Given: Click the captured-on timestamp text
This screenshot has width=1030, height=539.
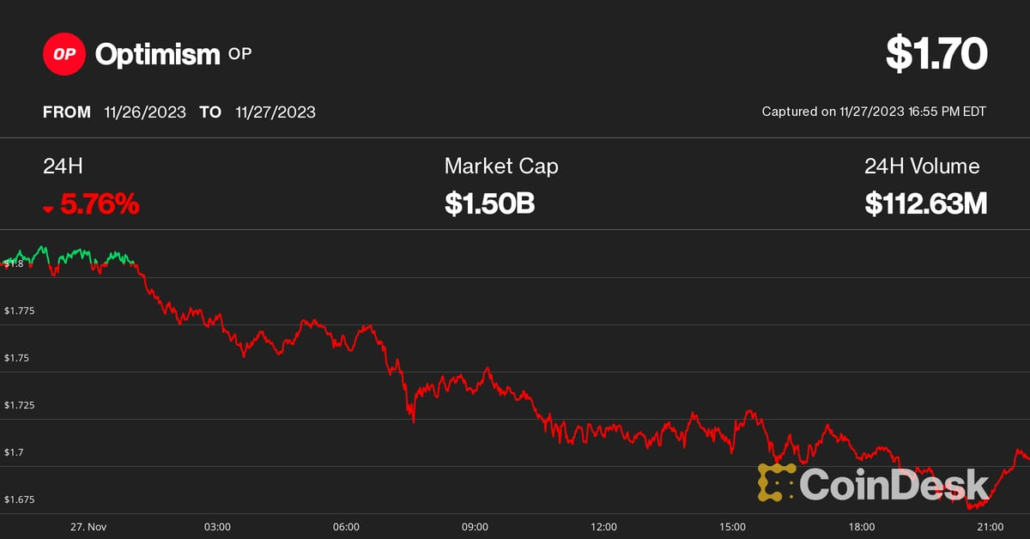Looking at the screenshot, I should pyautogui.click(x=874, y=112).
